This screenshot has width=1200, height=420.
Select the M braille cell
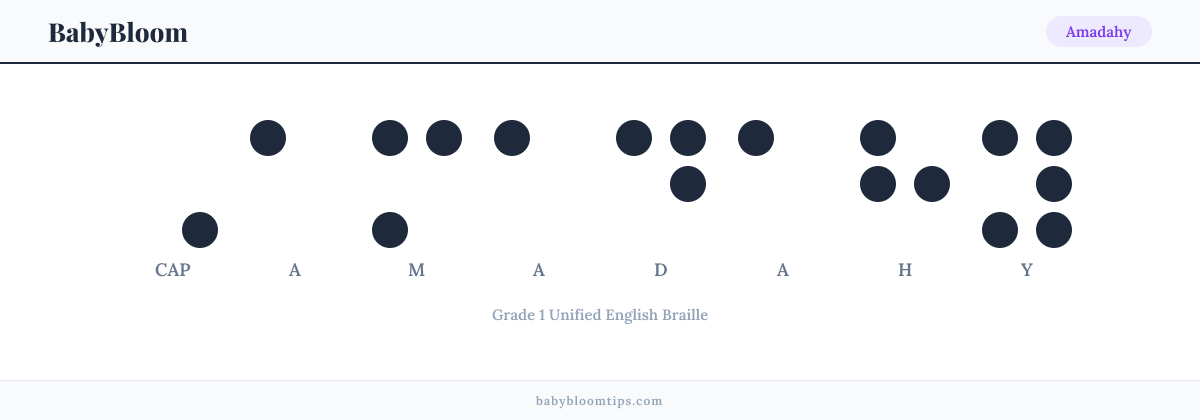(x=417, y=184)
